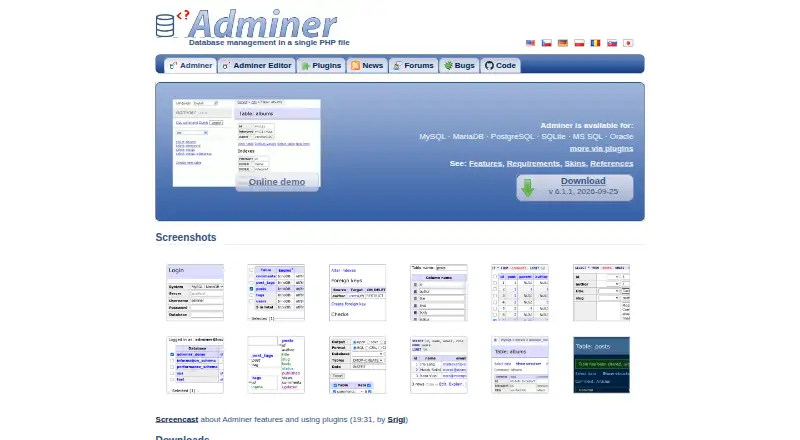View the database schema diagram thumbnail
Viewport: 800px width, 440px height.
click(276, 364)
